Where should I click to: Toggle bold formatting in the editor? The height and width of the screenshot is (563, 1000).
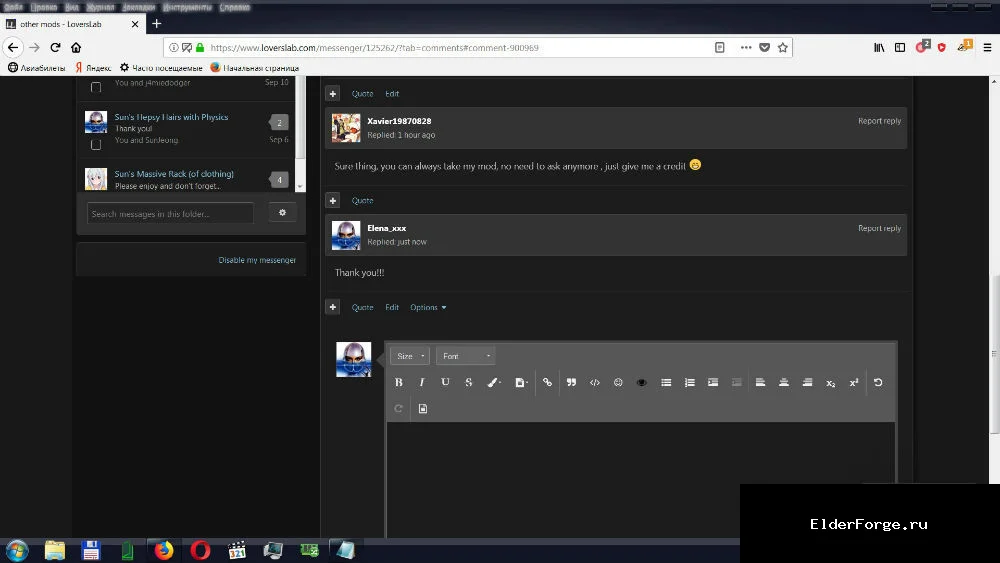tap(399, 382)
